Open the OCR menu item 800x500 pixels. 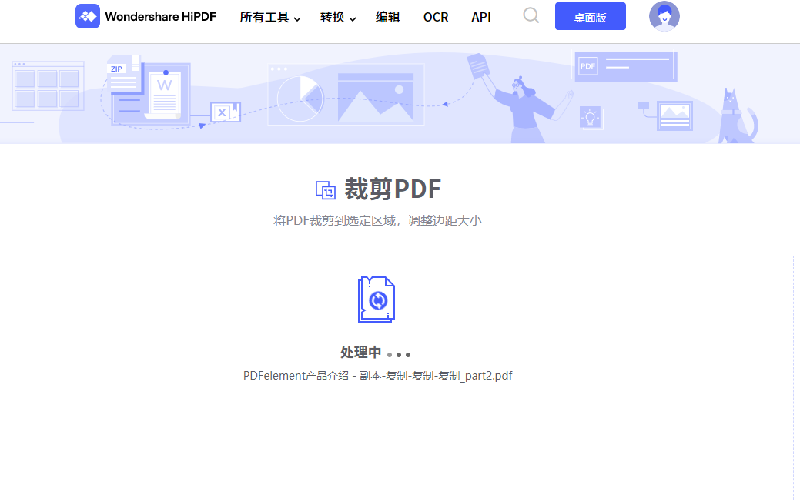point(436,17)
